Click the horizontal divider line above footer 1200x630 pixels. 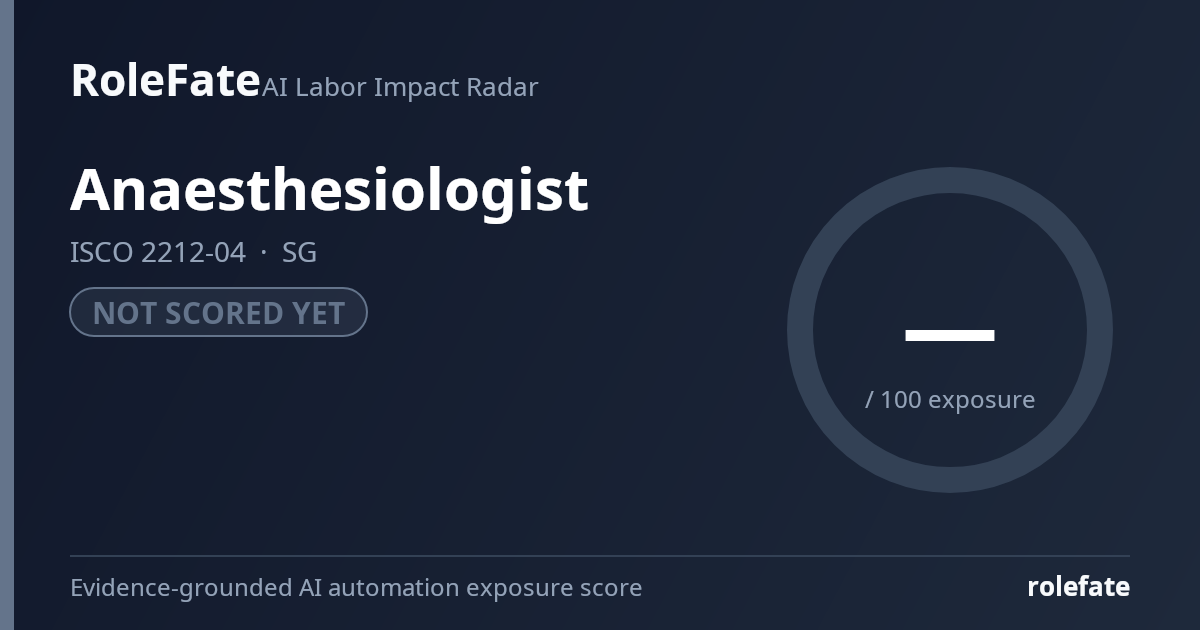(x=600, y=555)
